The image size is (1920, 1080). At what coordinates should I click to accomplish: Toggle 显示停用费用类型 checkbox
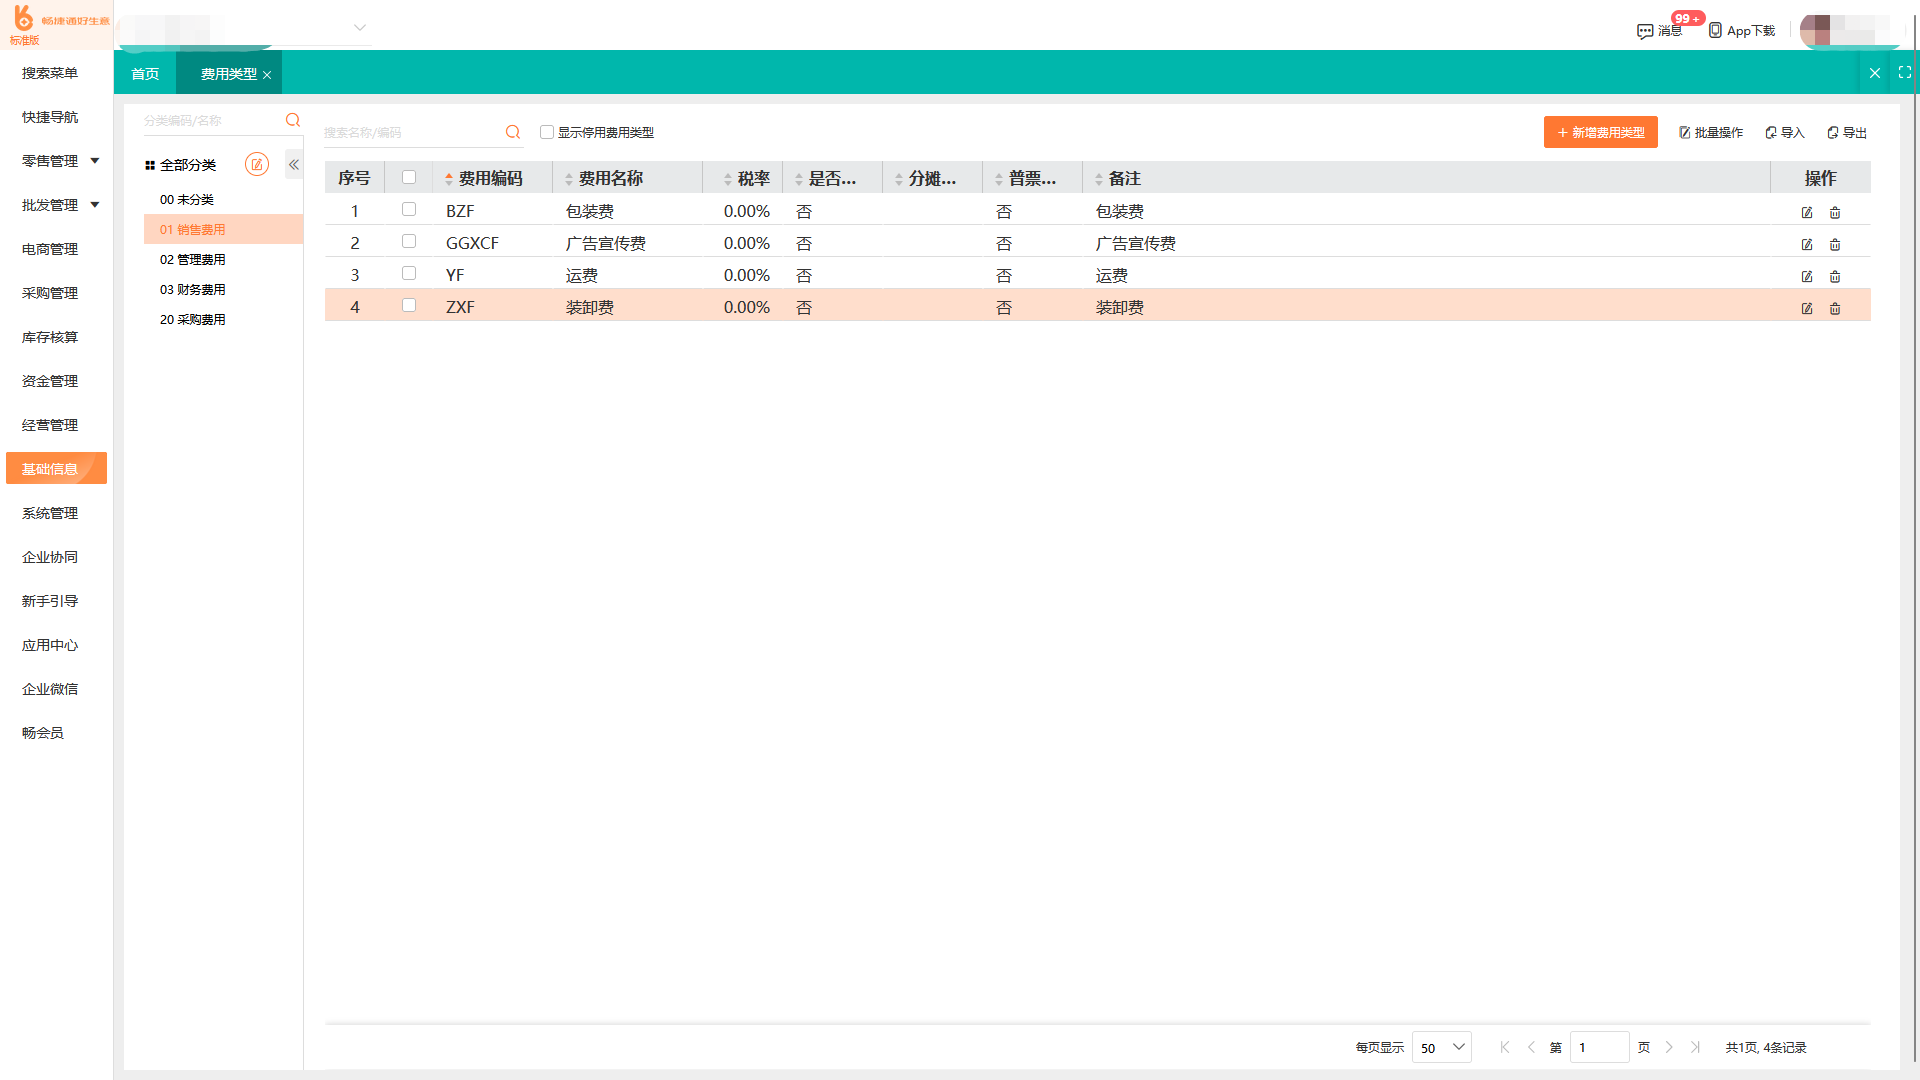(x=545, y=132)
